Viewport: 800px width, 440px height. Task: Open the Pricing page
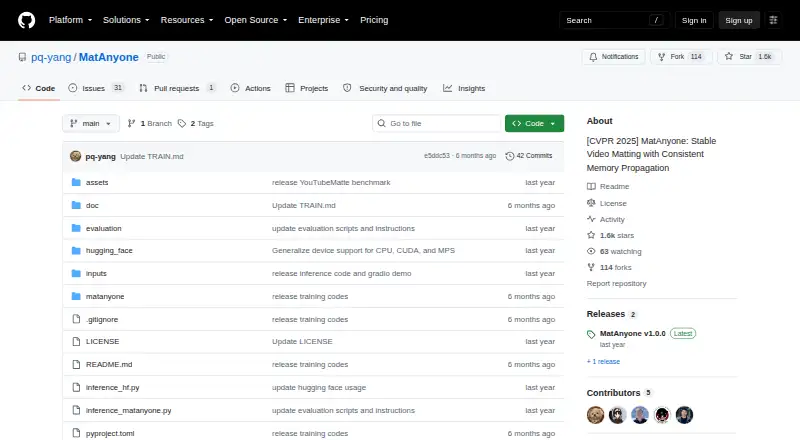tap(374, 20)
